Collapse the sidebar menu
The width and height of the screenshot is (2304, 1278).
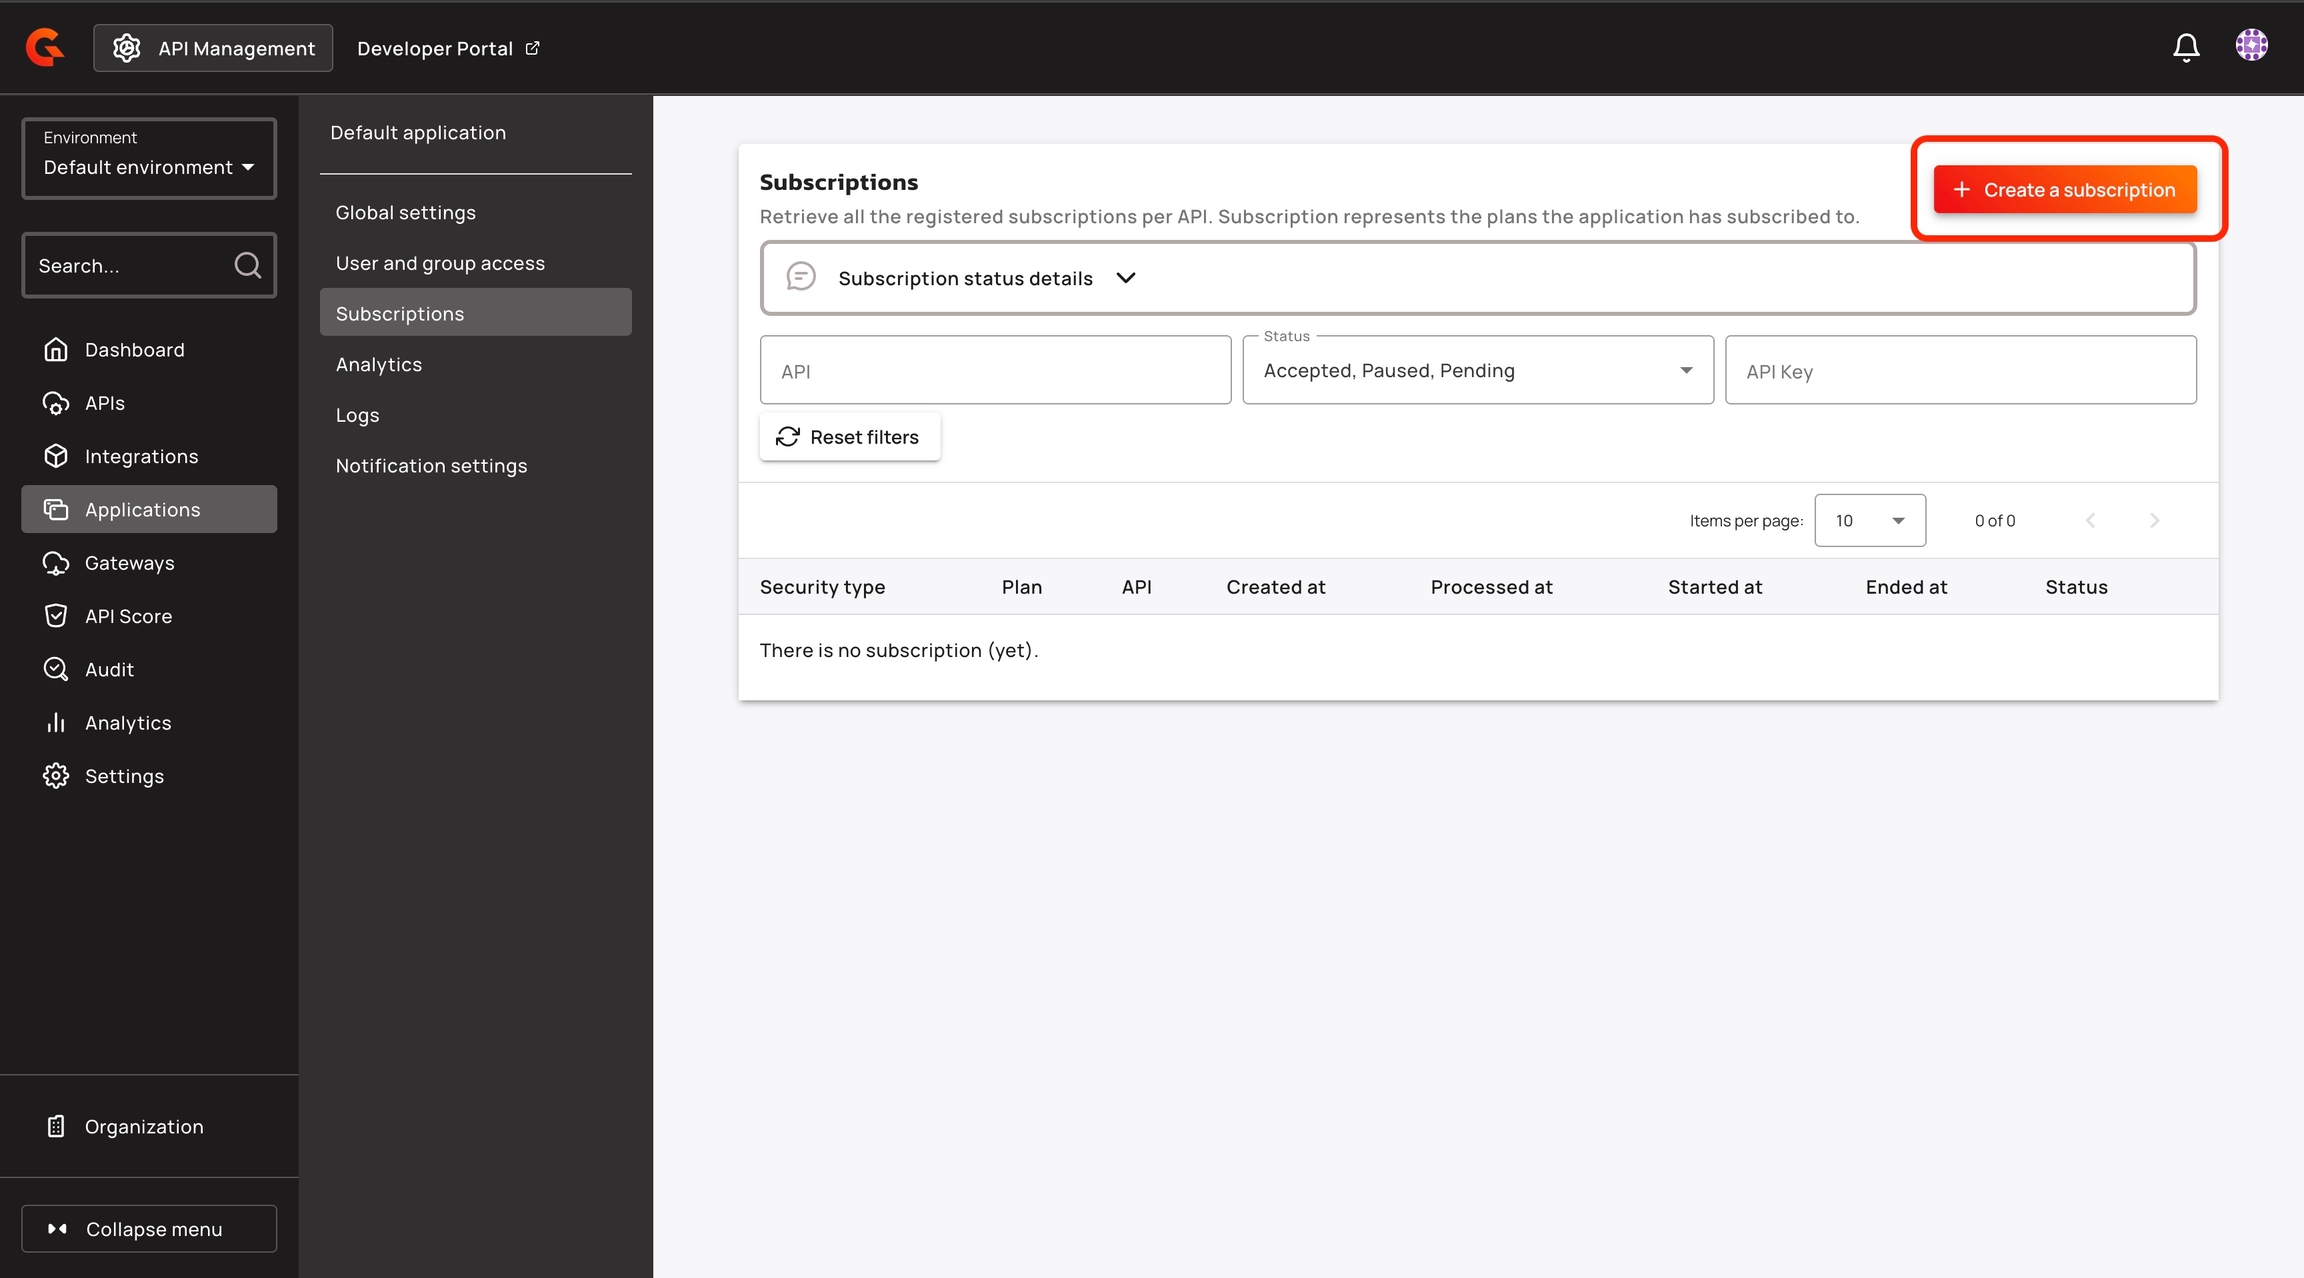click(149, 1229)
